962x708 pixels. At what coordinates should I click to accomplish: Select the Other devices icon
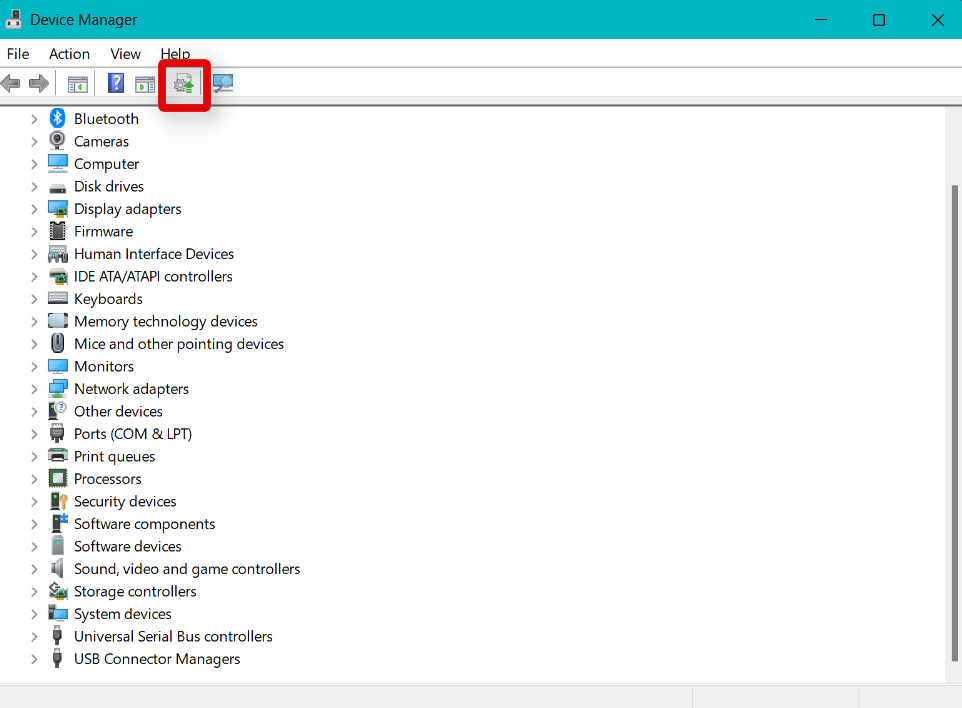[x=58, y=411]
